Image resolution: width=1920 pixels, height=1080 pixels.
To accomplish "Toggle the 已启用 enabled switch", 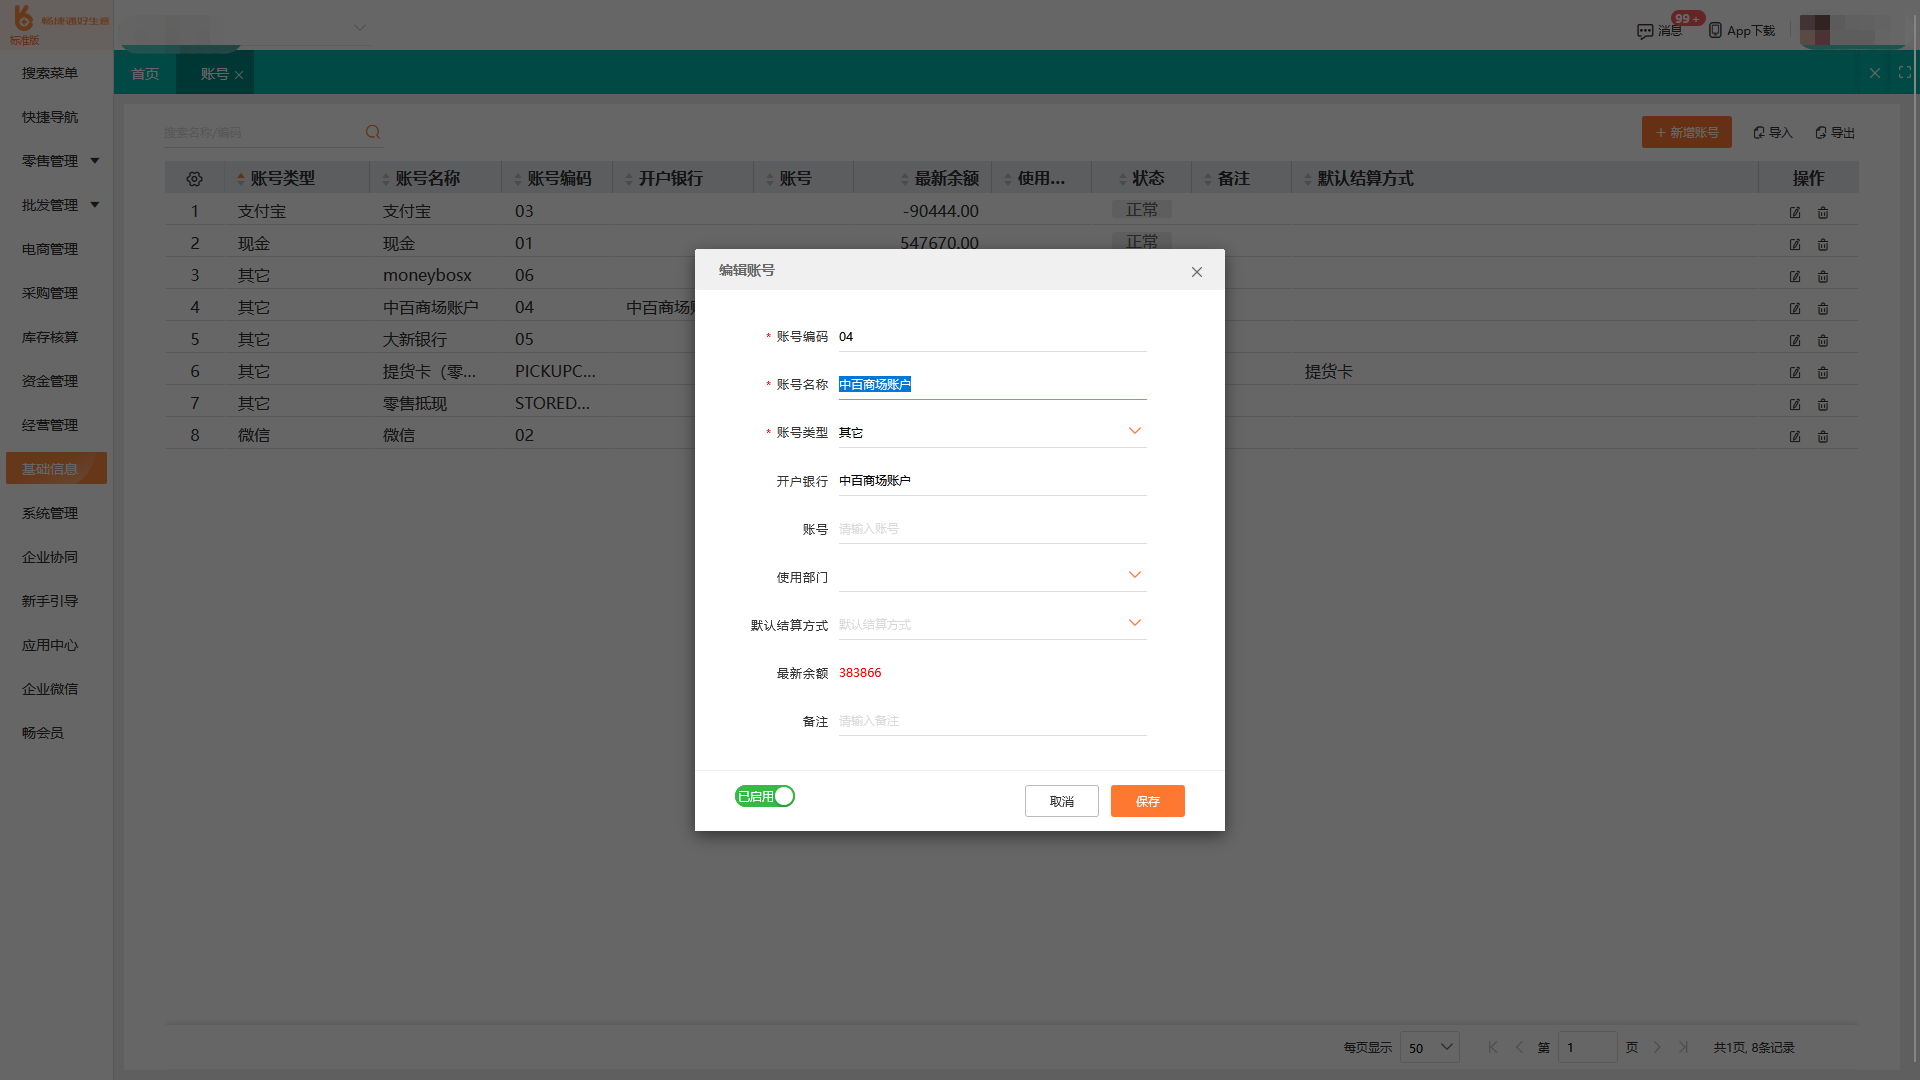I will click(x=765, y=795).
